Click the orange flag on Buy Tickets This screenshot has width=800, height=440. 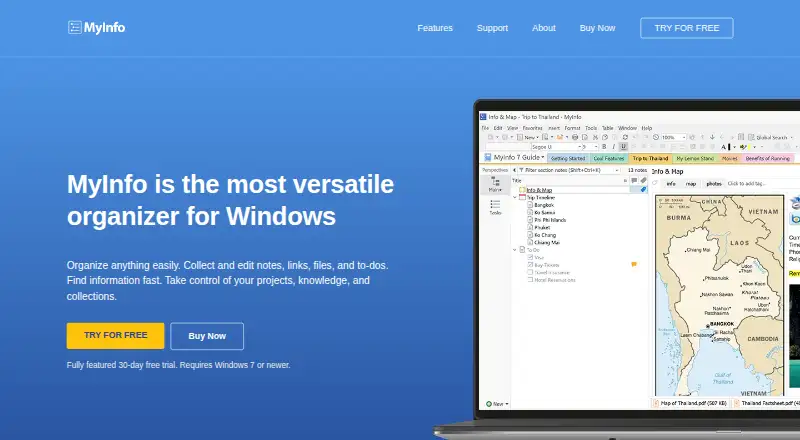[634, 264]
